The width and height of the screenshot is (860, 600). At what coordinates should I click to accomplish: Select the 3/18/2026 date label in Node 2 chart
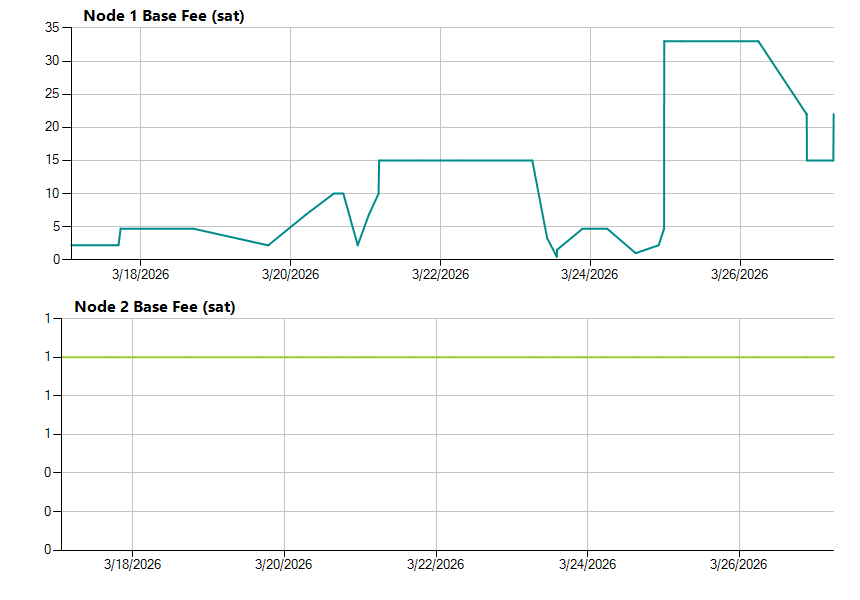132,564
